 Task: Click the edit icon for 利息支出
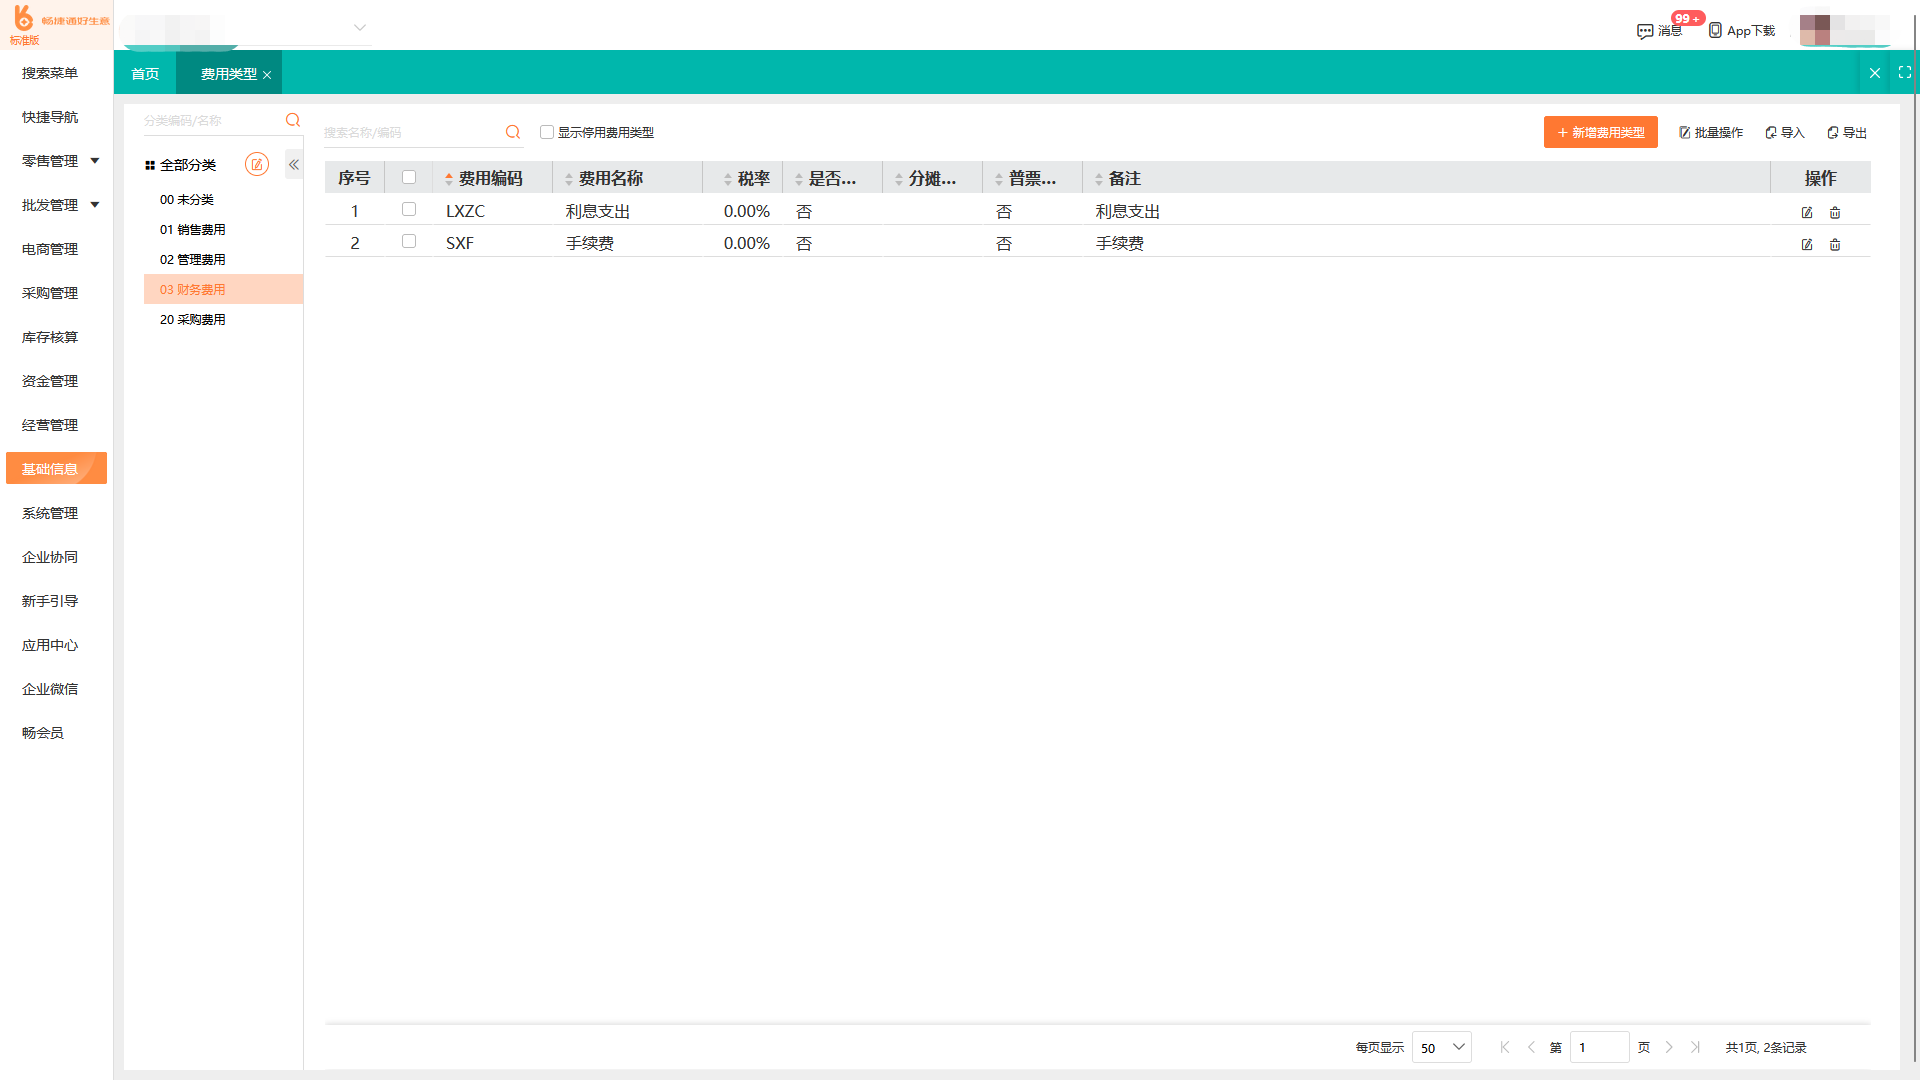[1807, 212]
